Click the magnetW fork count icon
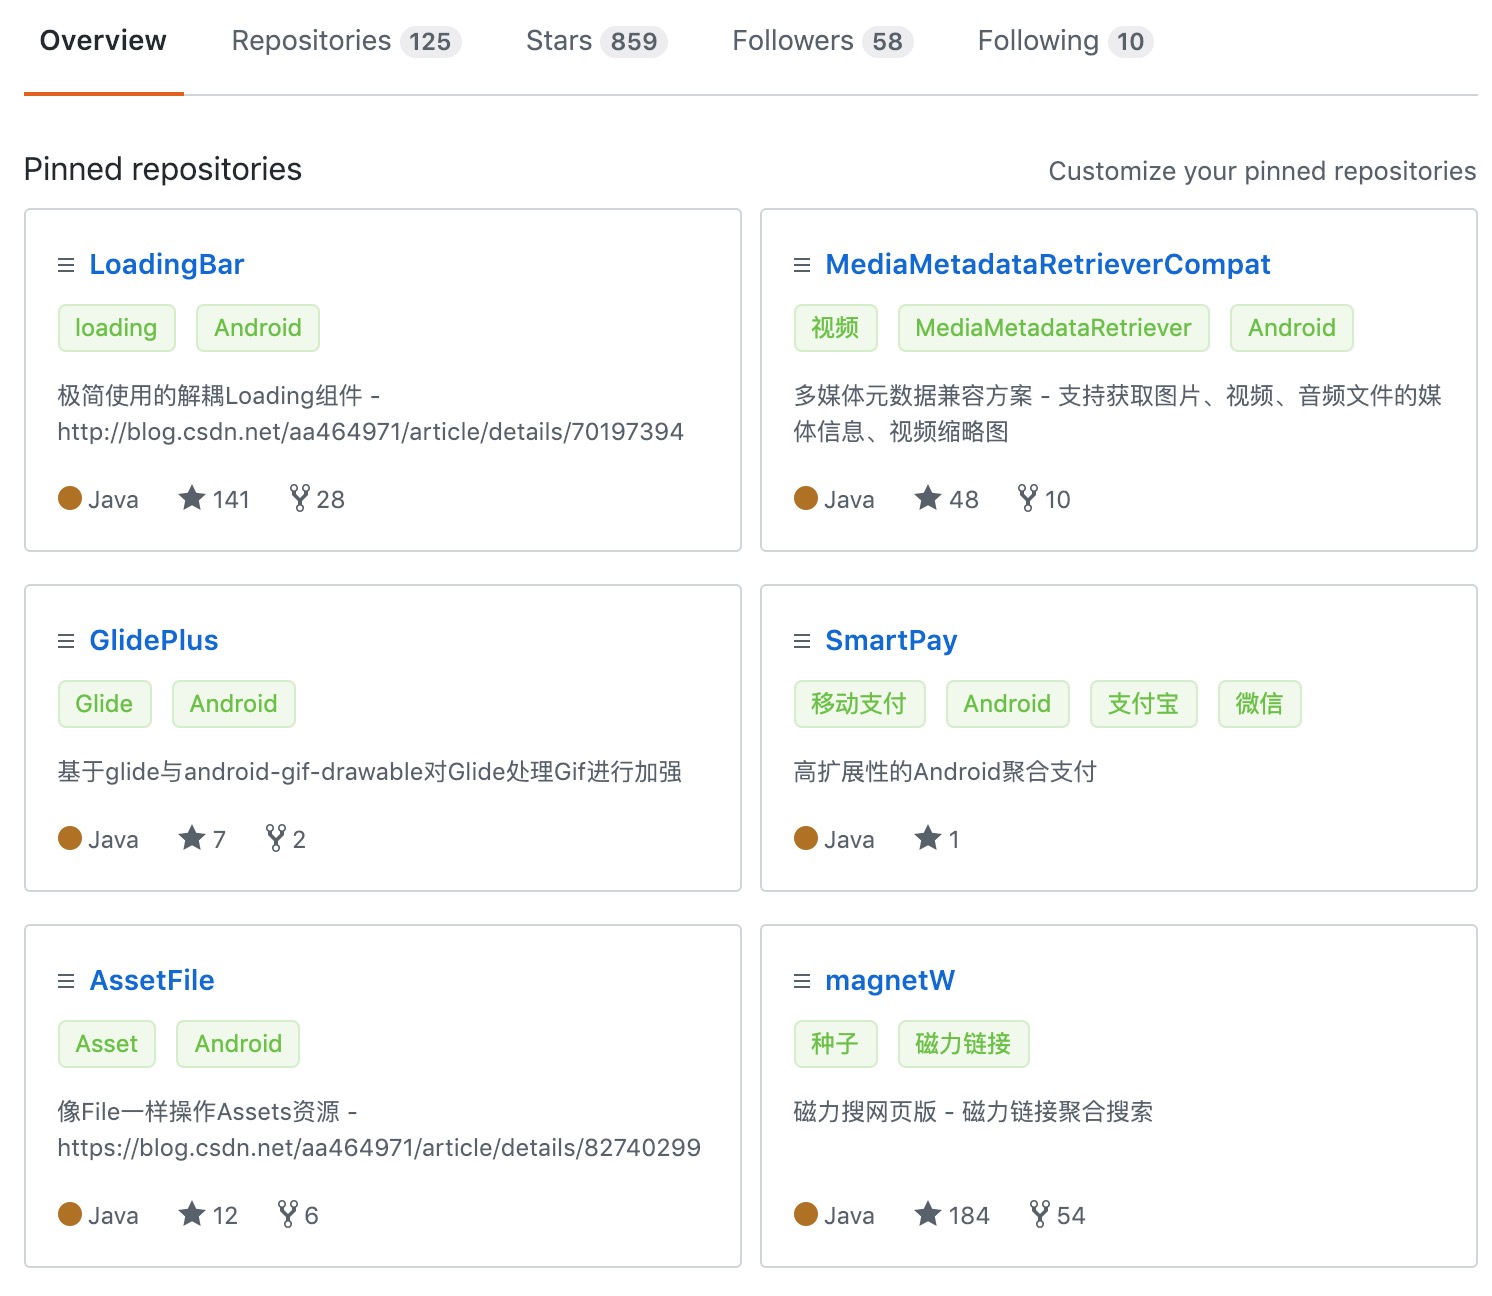 point(1040,1214)
